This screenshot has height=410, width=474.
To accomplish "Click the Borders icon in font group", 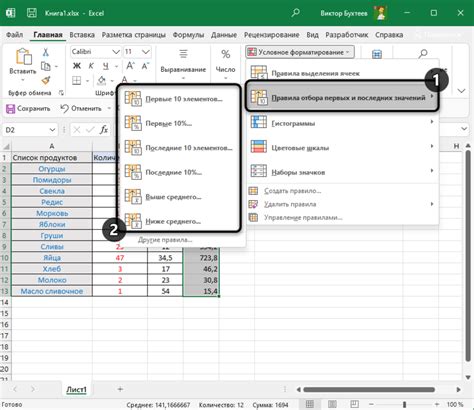I will [x=77, y=80].
